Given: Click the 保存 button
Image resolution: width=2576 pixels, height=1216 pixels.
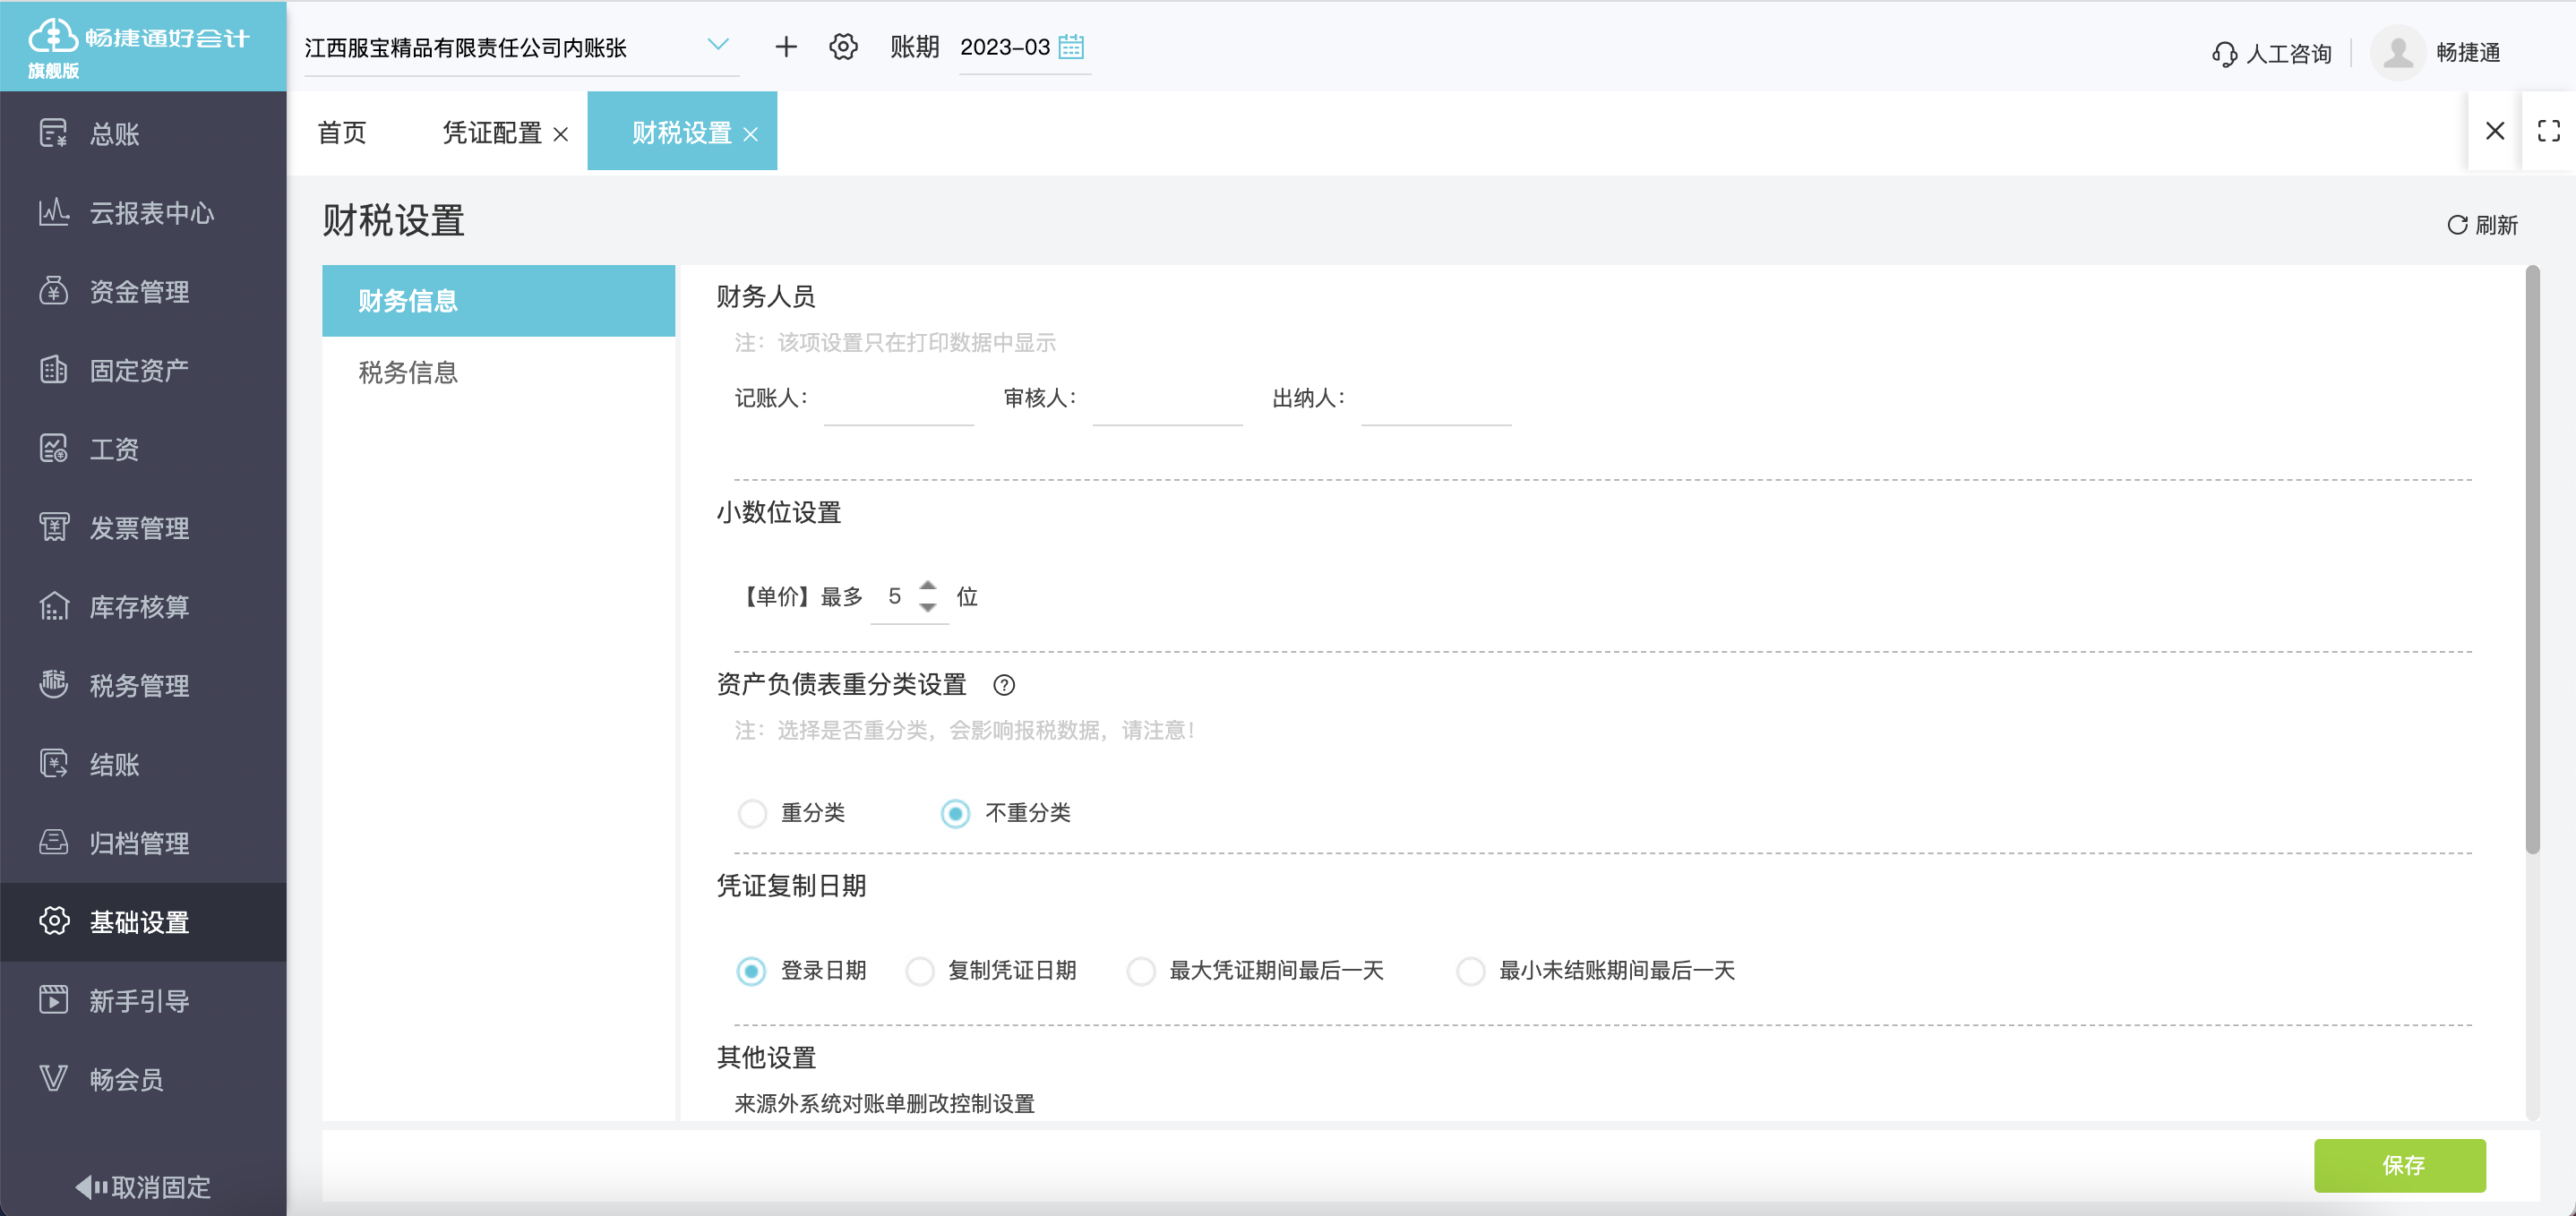Looking at the screenshot, I should (2402, 1167).
